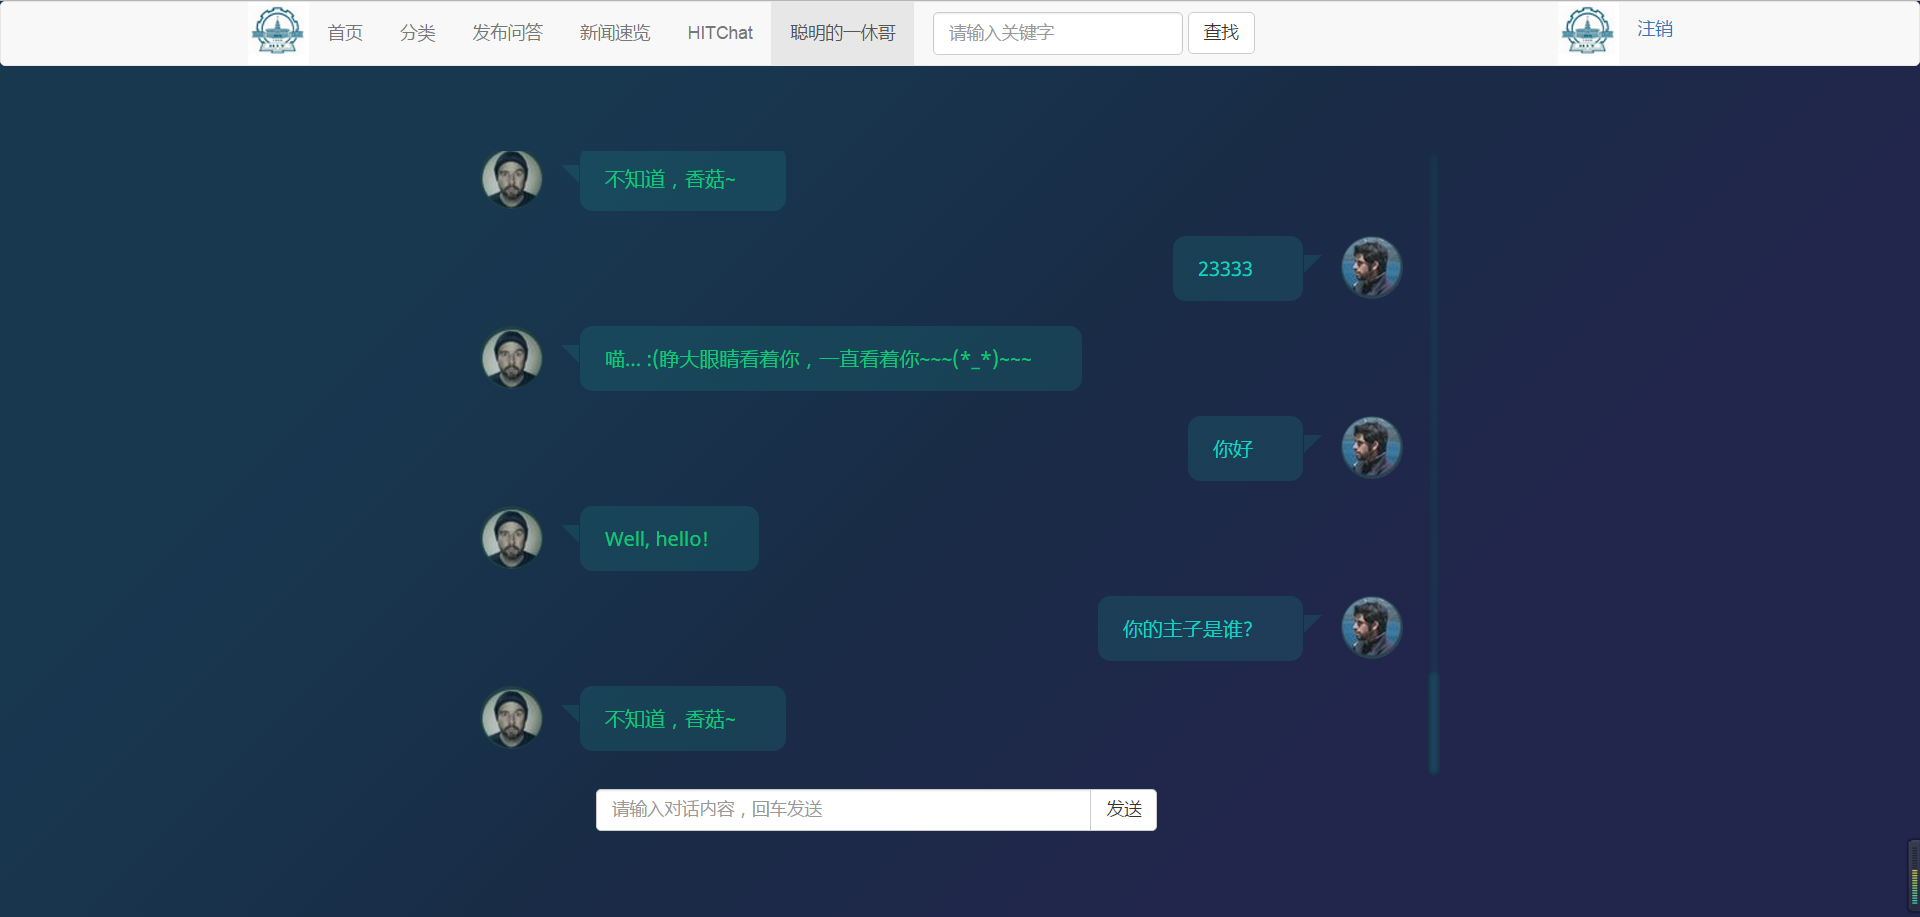This screenshot has width=1920, height=917.
Task: Open the 首页 home page
Action: (x=345, y=33)
